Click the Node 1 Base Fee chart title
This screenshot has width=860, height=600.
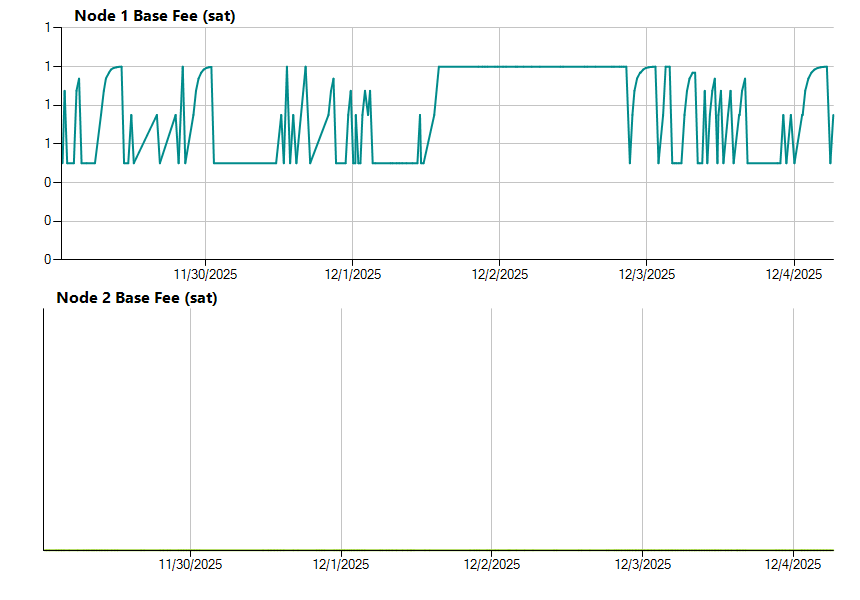155,15
